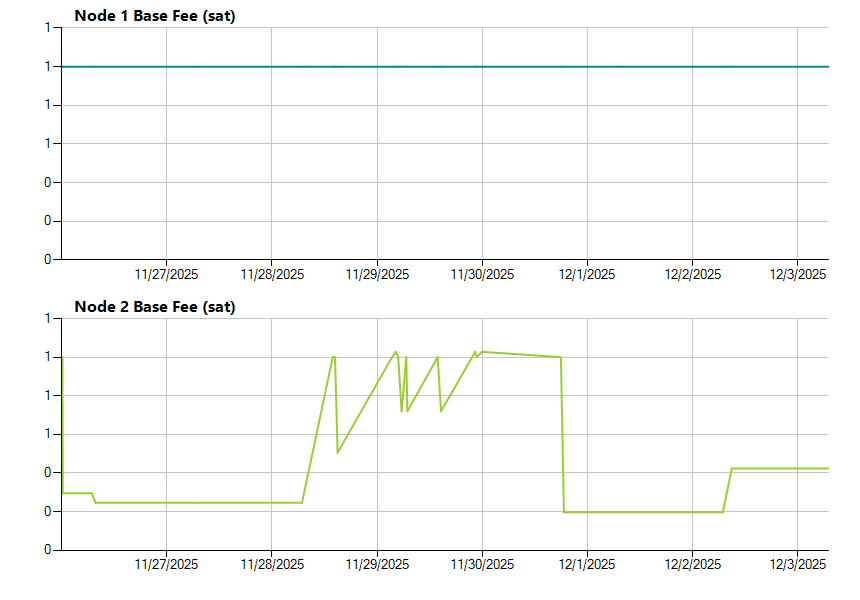The width and height of the screenshot is (860, 600).
Task: Select 11/30/2025 label on Node 1 chart axis
Action: point(482,274)
